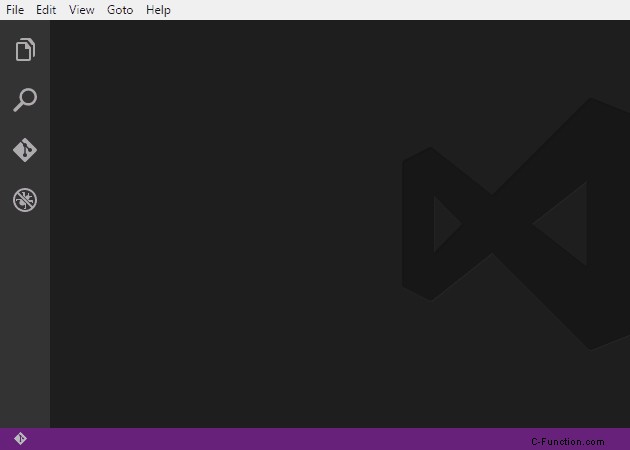Select the Help menu
630x450 pixels.
click(158, 10)
